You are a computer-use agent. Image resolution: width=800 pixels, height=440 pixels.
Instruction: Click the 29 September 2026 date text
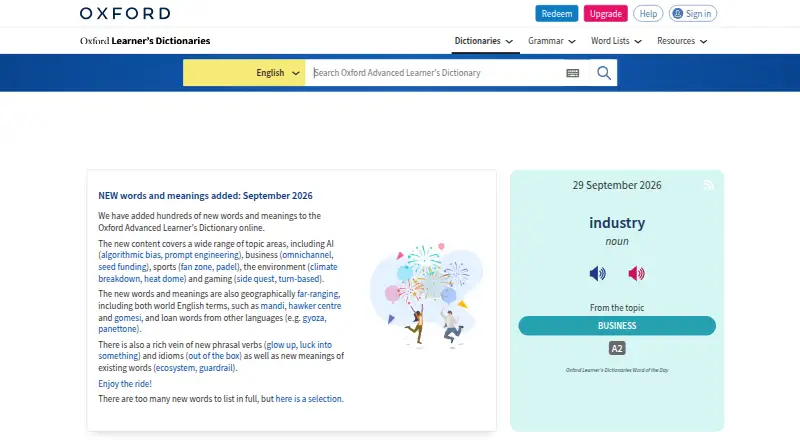coord(617,185)
